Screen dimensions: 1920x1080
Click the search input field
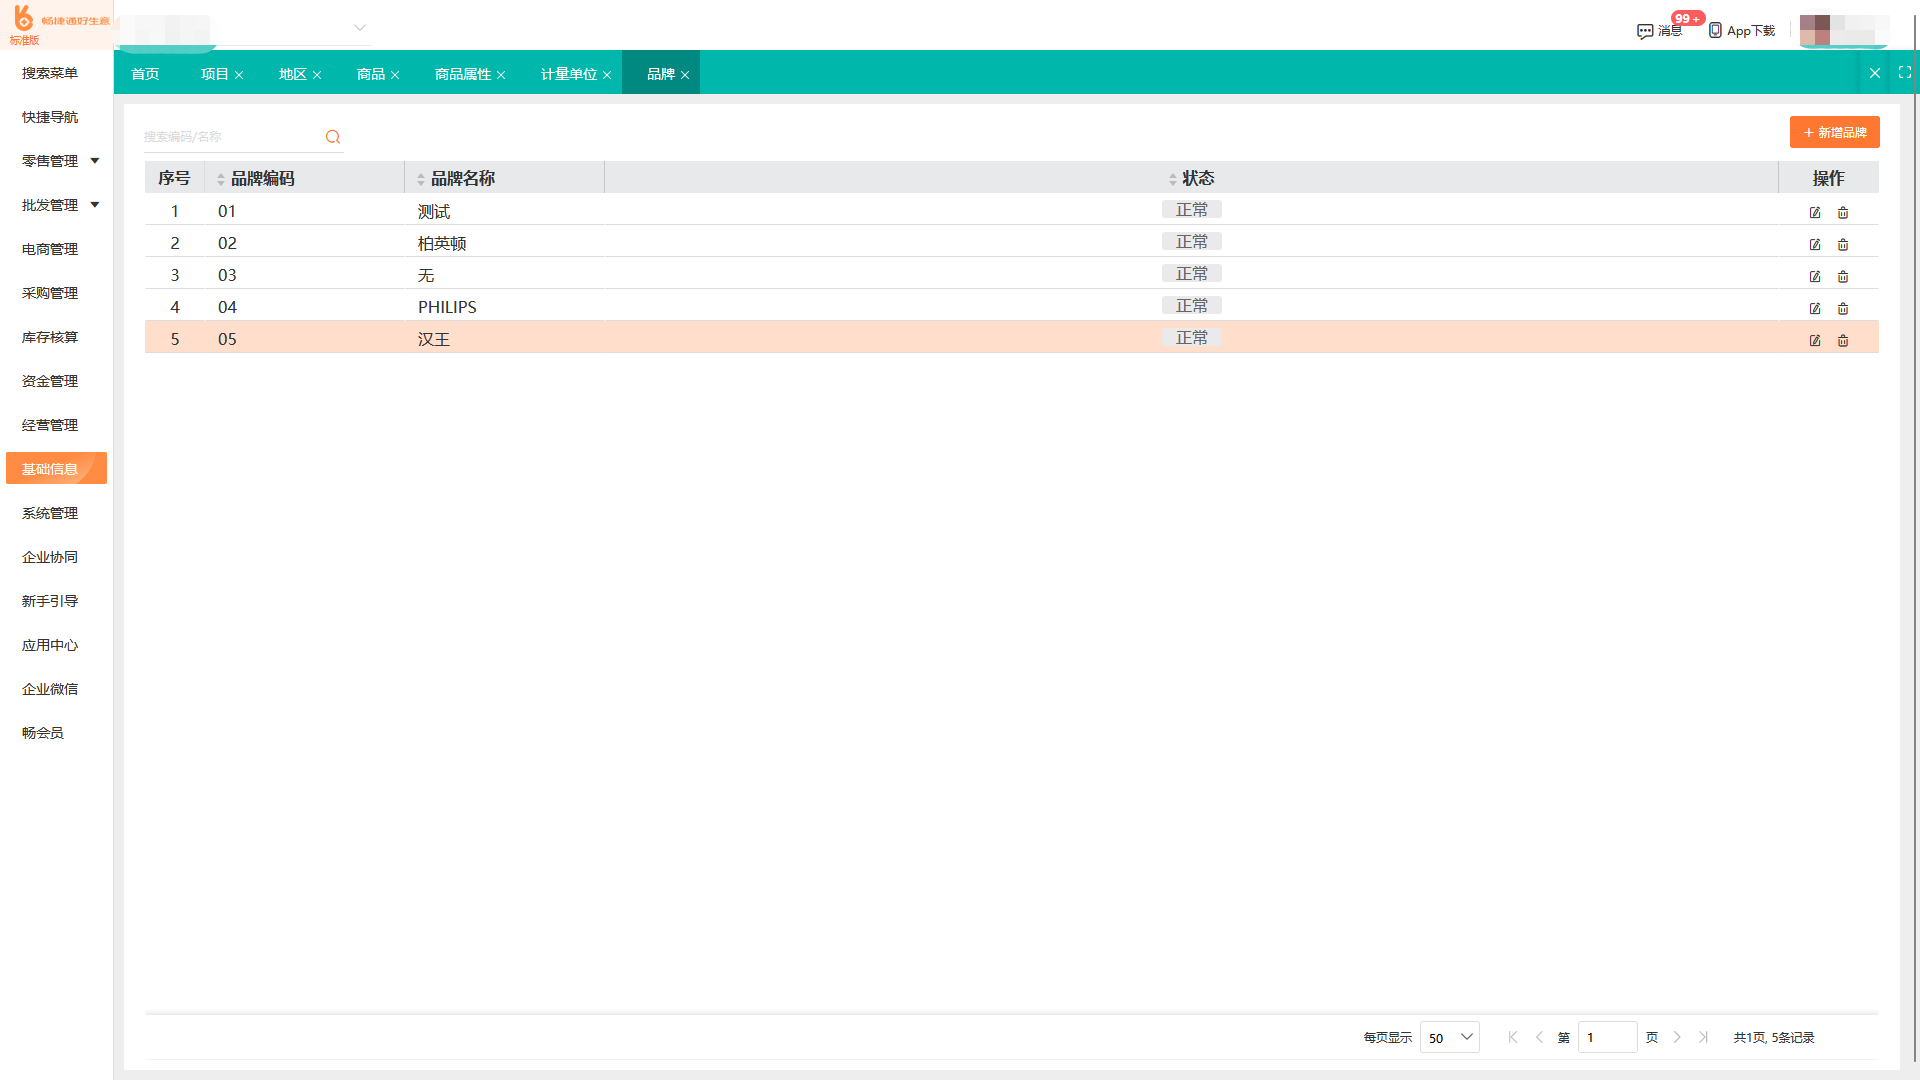coord(231,136)
